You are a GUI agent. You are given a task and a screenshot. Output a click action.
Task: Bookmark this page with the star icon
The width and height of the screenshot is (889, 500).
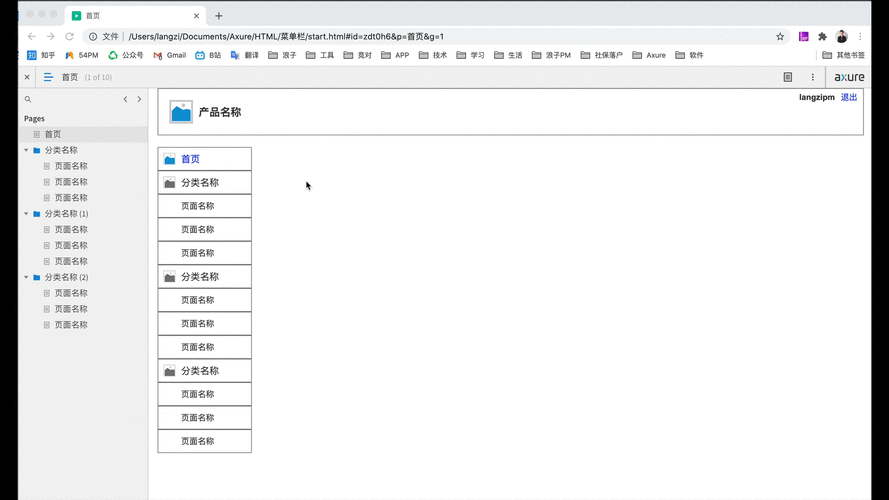pyautogui.click(x=780, y=36)
